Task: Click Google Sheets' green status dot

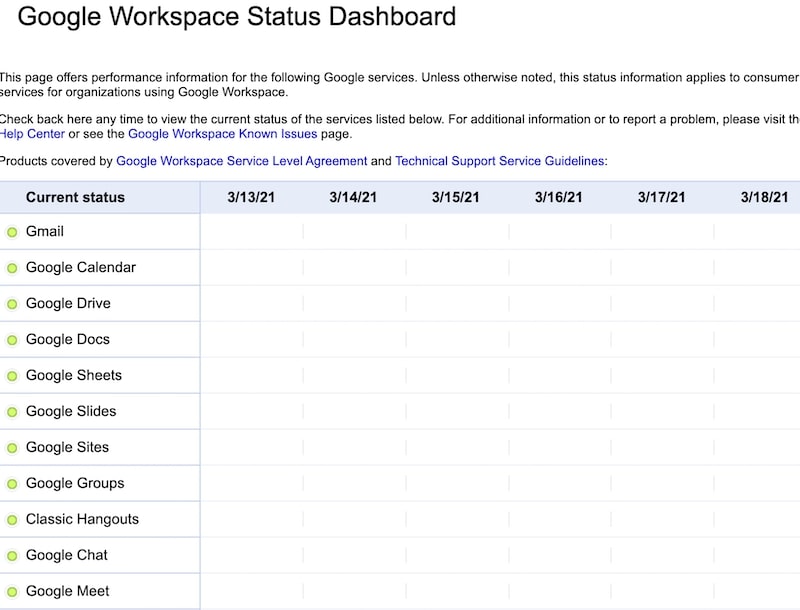Action: click(12, 376)
